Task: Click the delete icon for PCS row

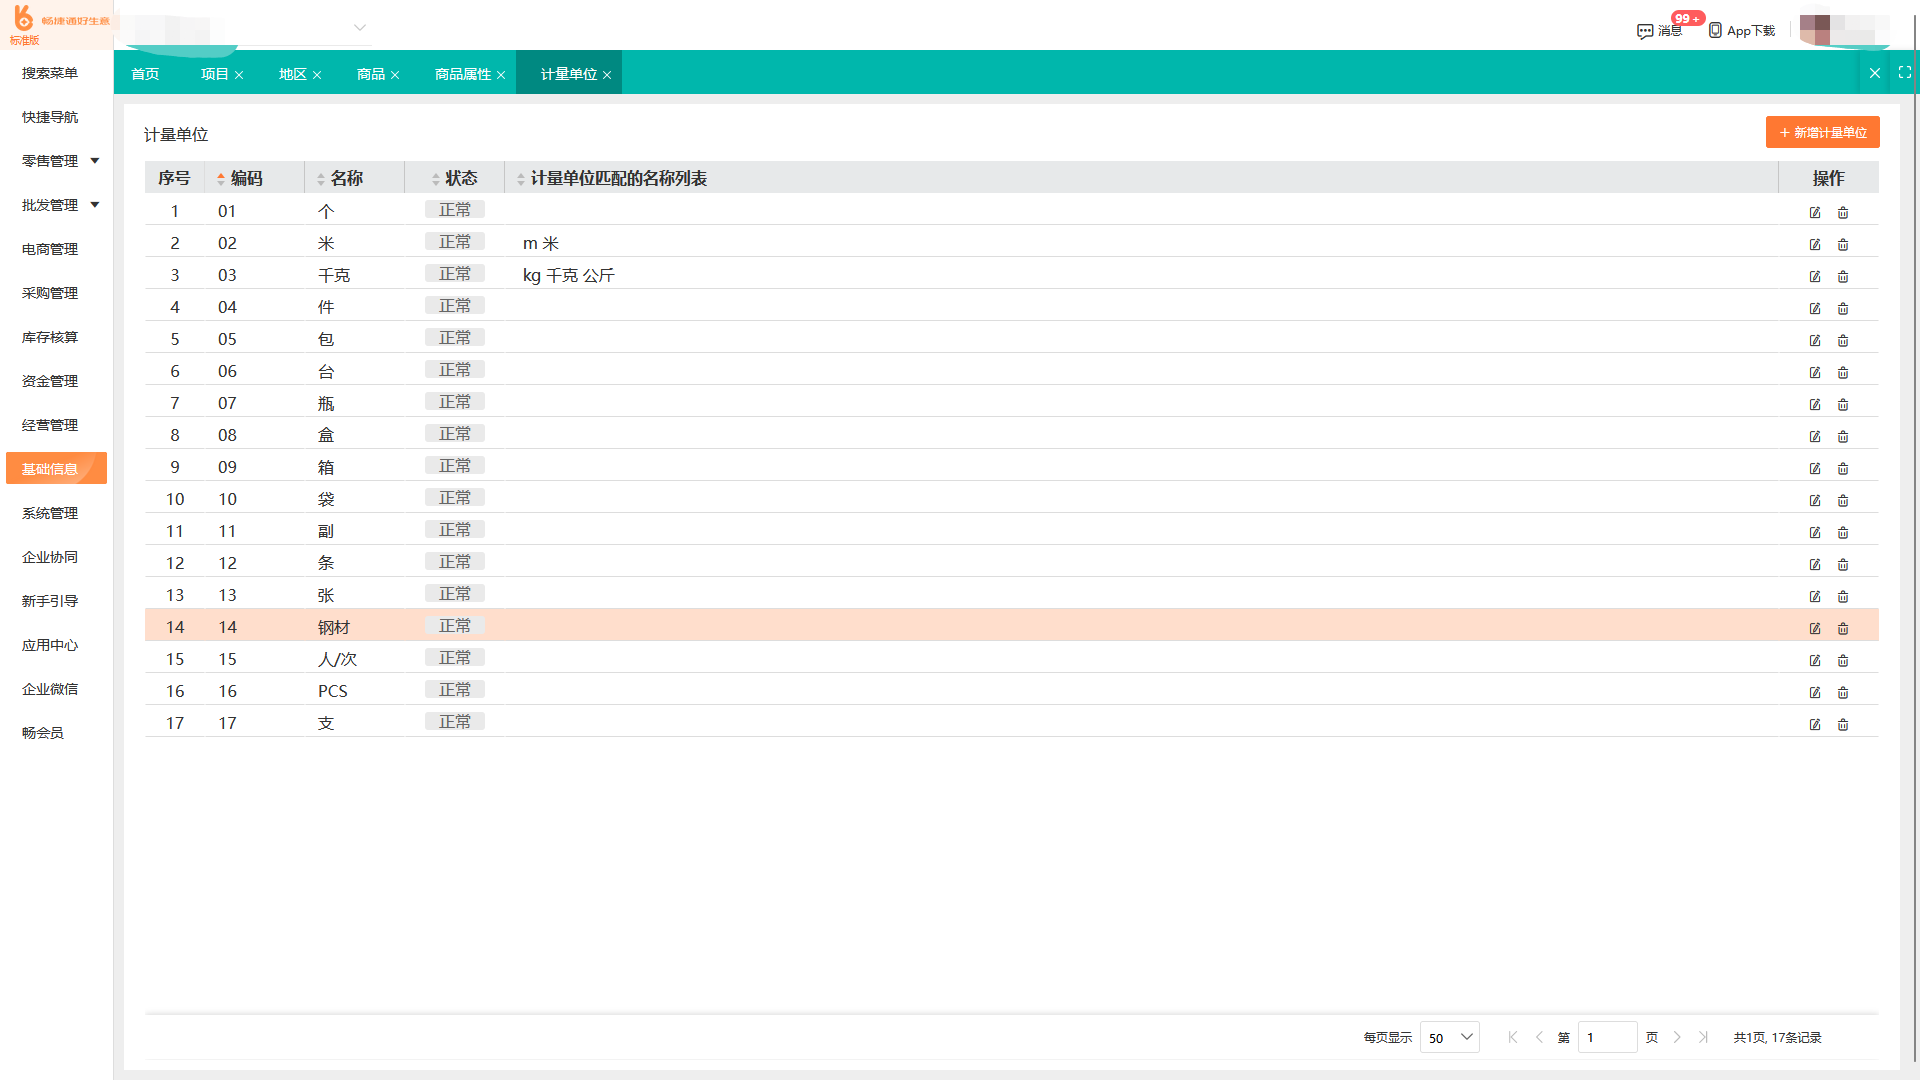Action: tap(1844, 691)
